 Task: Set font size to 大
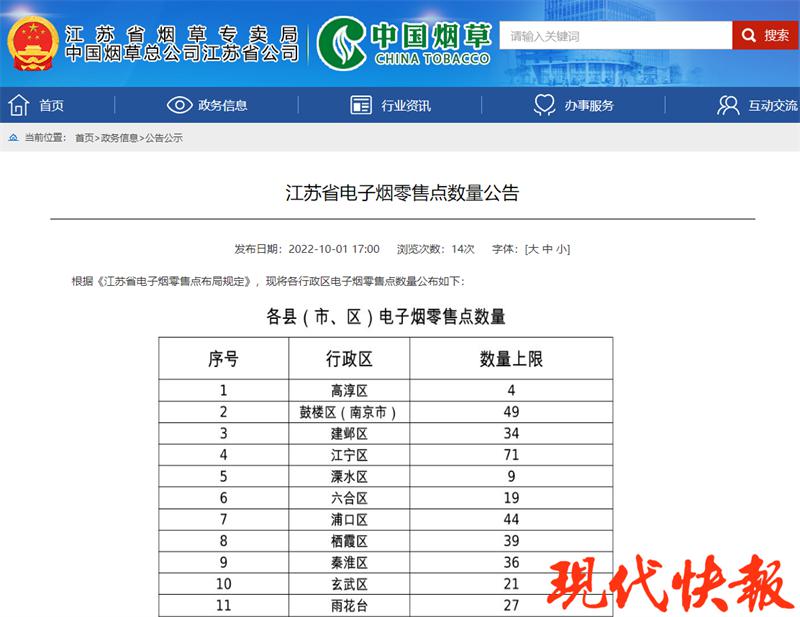pyautogui.click(x=533, y=249)
